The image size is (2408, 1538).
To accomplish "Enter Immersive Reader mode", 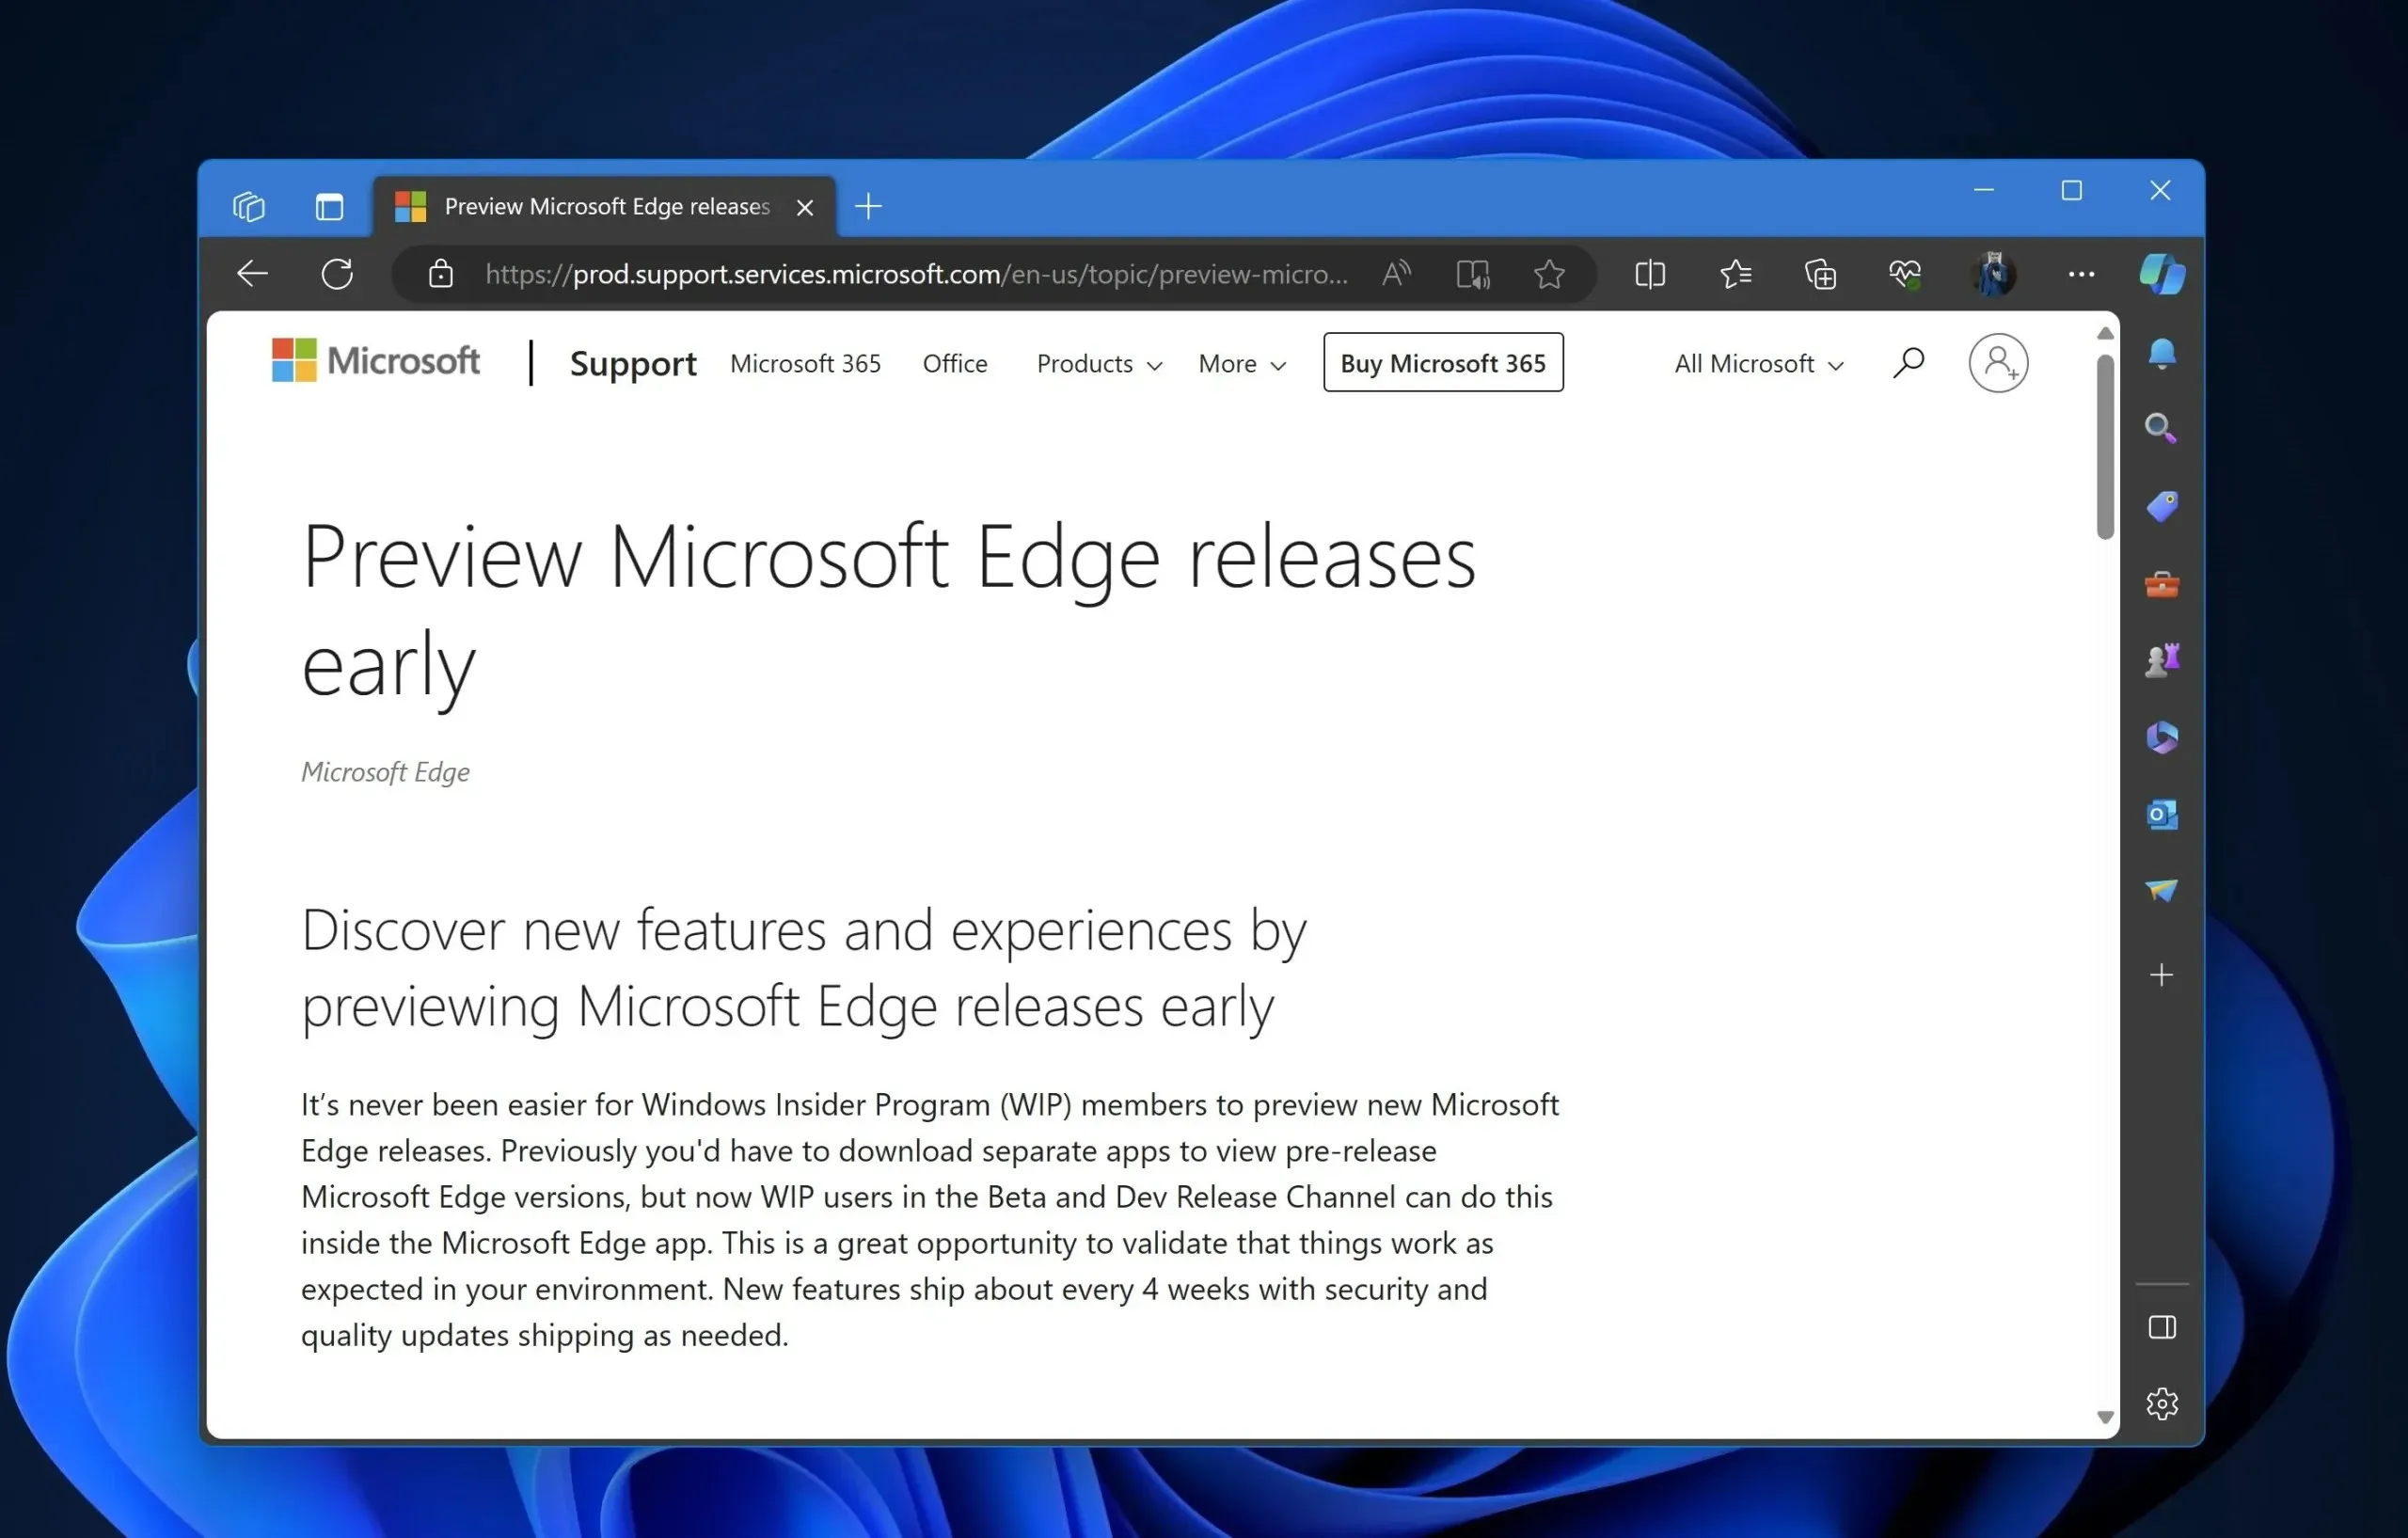I will (1472, 273).
